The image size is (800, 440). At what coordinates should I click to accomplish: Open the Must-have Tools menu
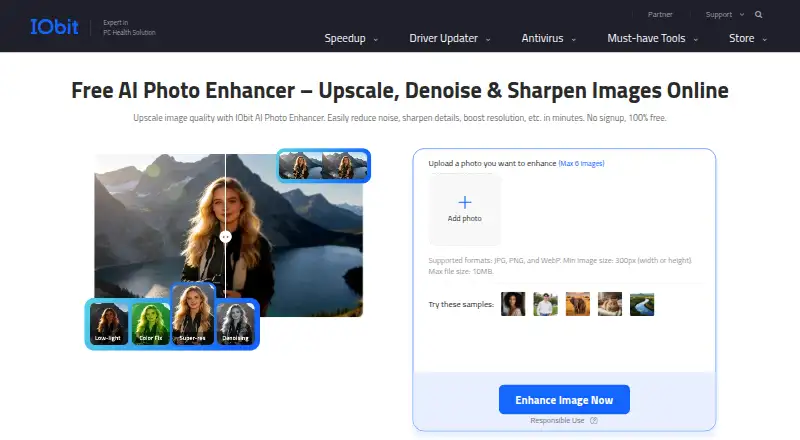pos(646,38)
